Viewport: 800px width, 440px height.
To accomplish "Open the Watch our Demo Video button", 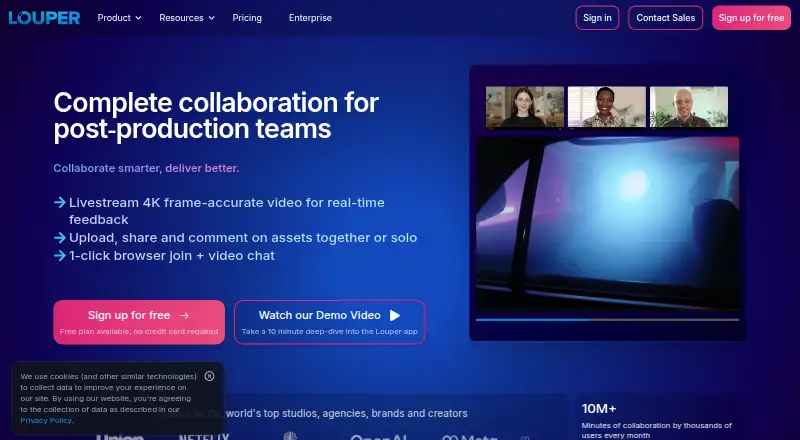I will pyautogui.click(x=330, y=322).
